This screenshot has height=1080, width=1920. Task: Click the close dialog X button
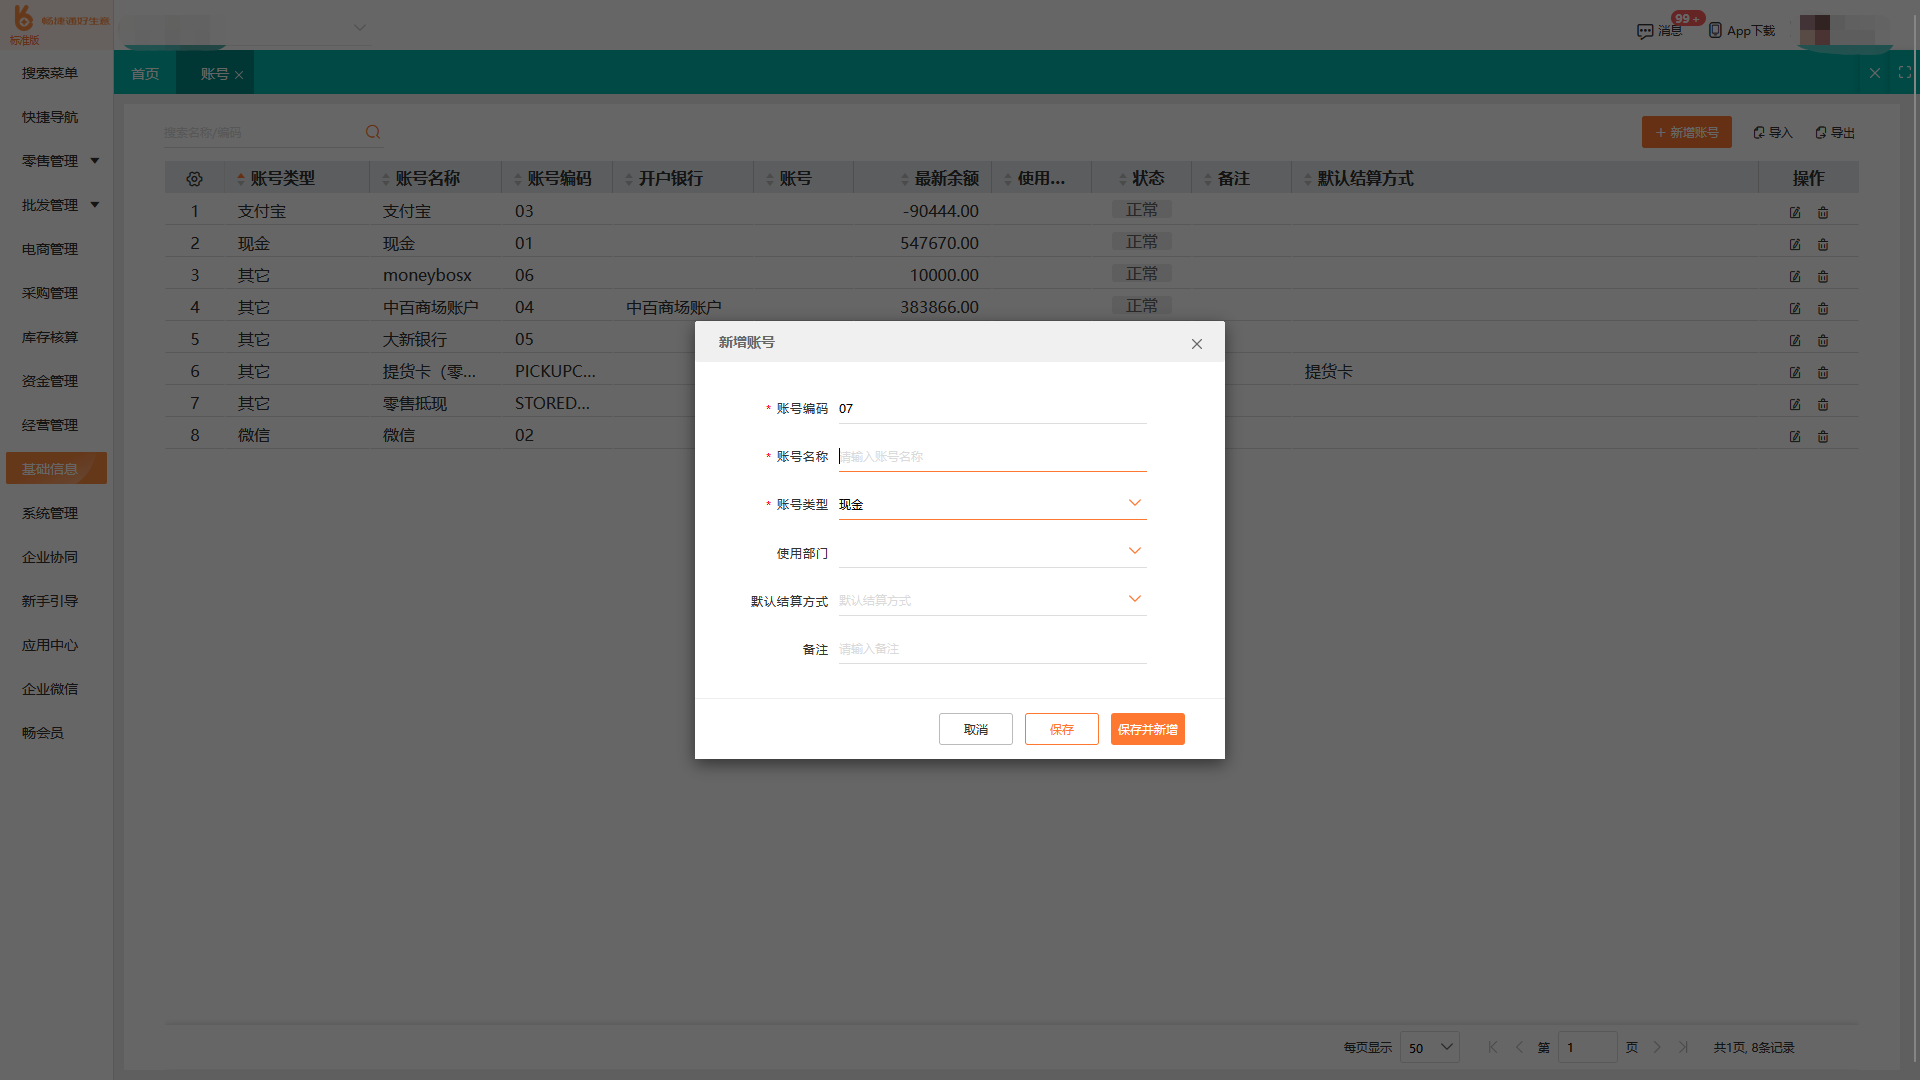click(x=1197, y=344)
